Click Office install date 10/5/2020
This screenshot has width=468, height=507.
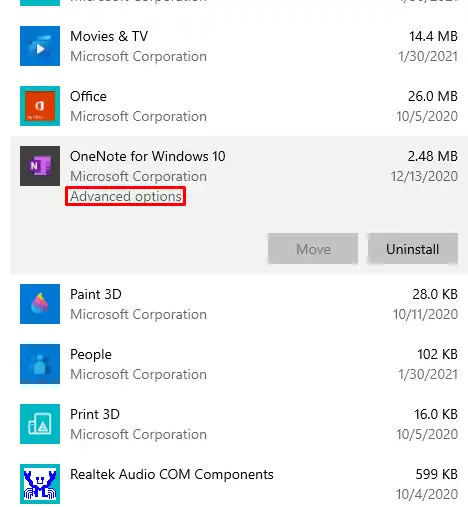pos(427,116)
